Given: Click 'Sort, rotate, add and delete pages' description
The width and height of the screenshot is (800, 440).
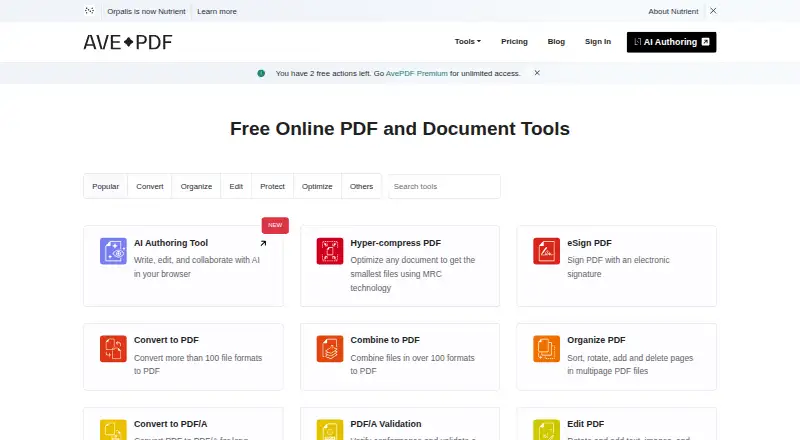Looking at the screenshot, I should tap(630, 364).
